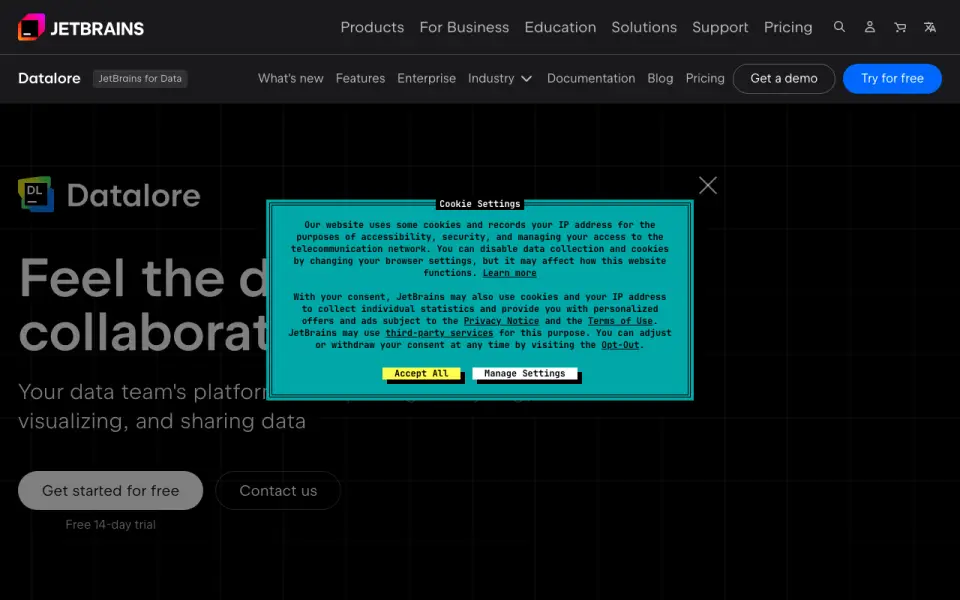Image resolution: width=960 pixels, height=600 pixels.
Task: Open the account profile icon
Action: tap(869, 27)
